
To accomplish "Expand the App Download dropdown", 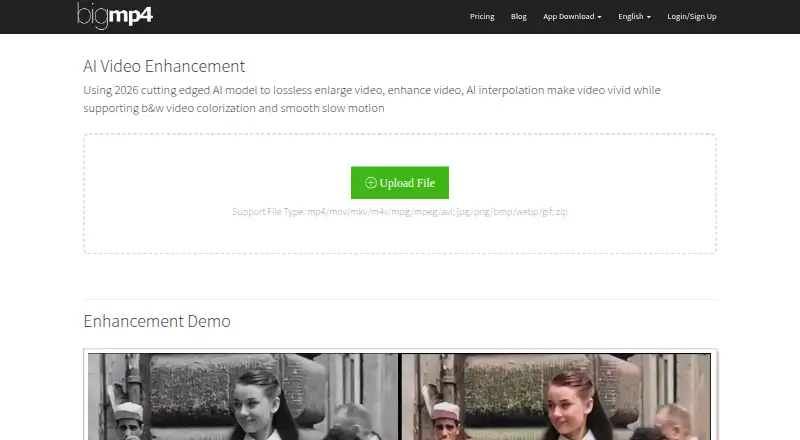I will coord(572,16).
